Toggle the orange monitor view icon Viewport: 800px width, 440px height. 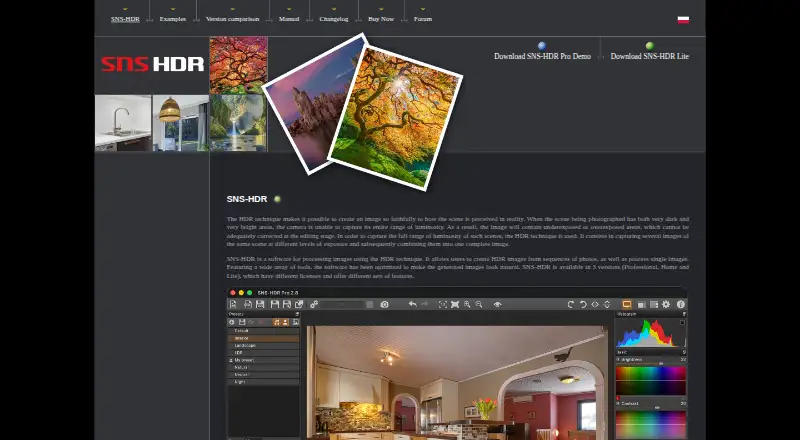627,304
